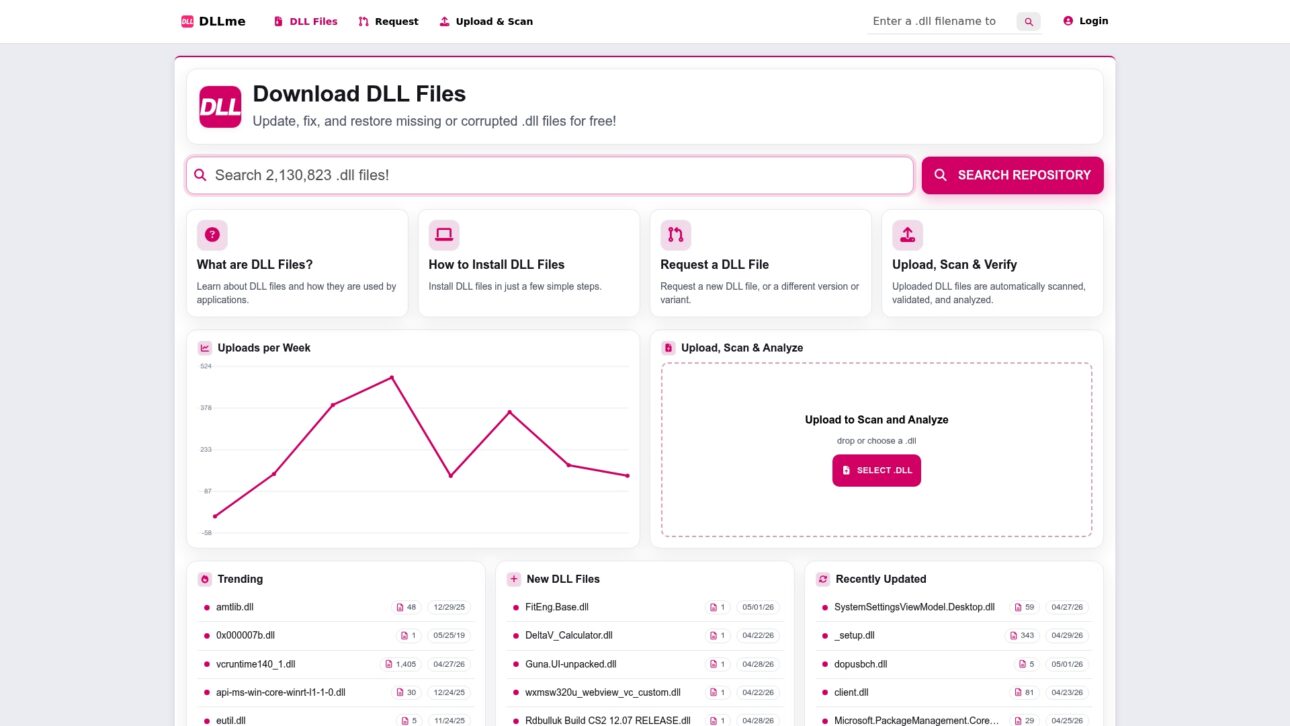The height and width of the screenshot is (726, 1290).
Task: Click the magnifier icon inside main search box
Action: coord(200,175)
